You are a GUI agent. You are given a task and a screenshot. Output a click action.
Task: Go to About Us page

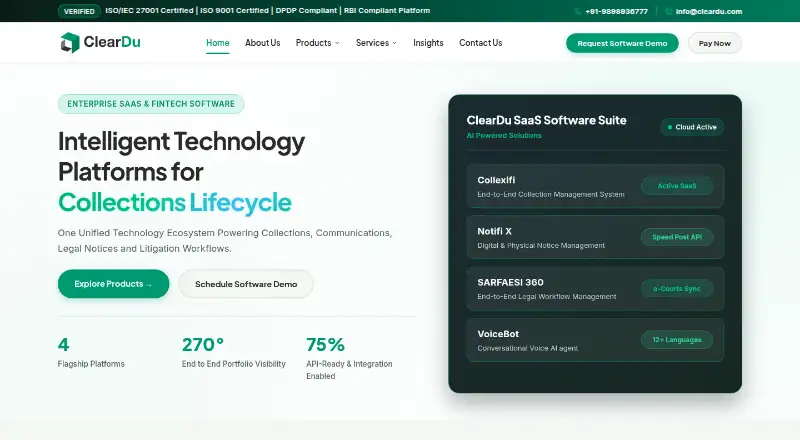(x=263, y=43)
